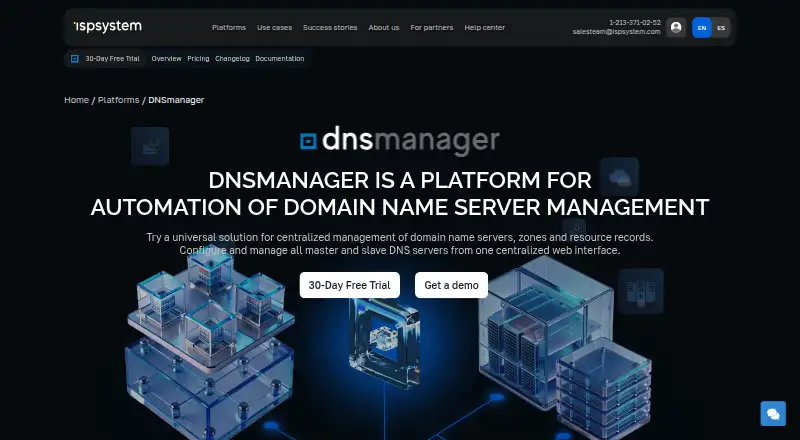
Task: Click the DNSmanager square icon in sub-navigation
Action: click(74, 59)
